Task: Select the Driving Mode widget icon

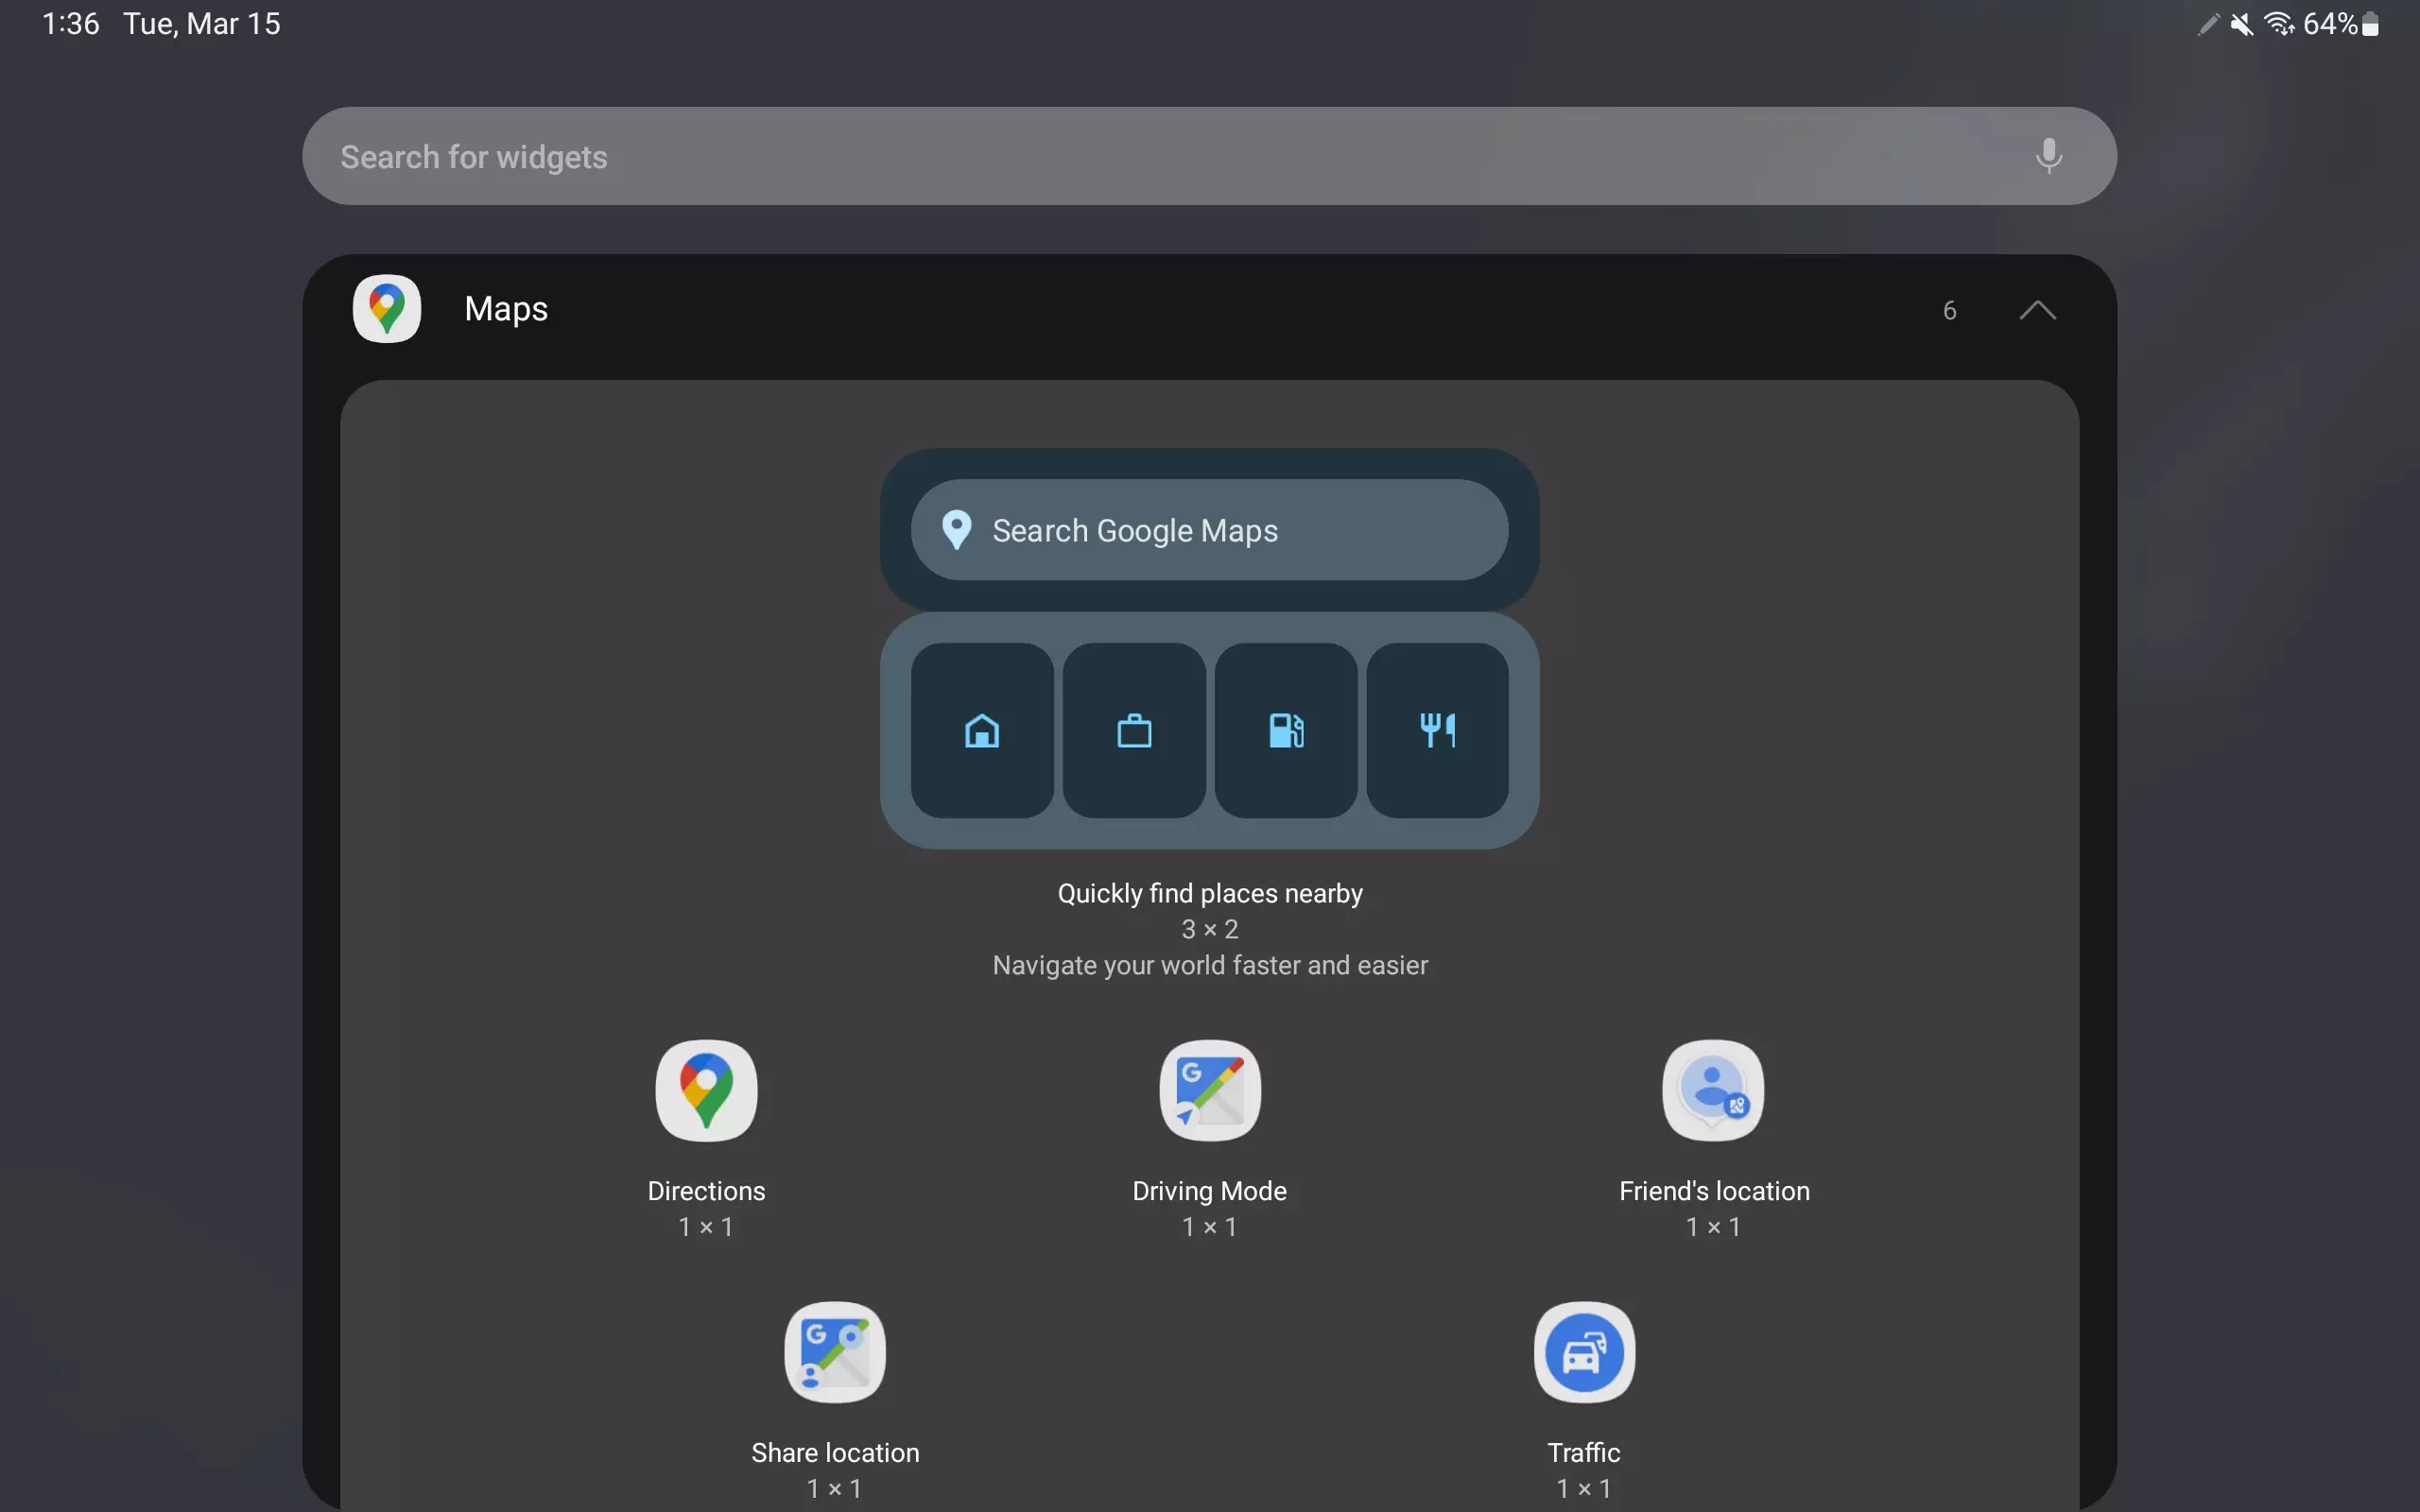Action: point(1209,1089)
